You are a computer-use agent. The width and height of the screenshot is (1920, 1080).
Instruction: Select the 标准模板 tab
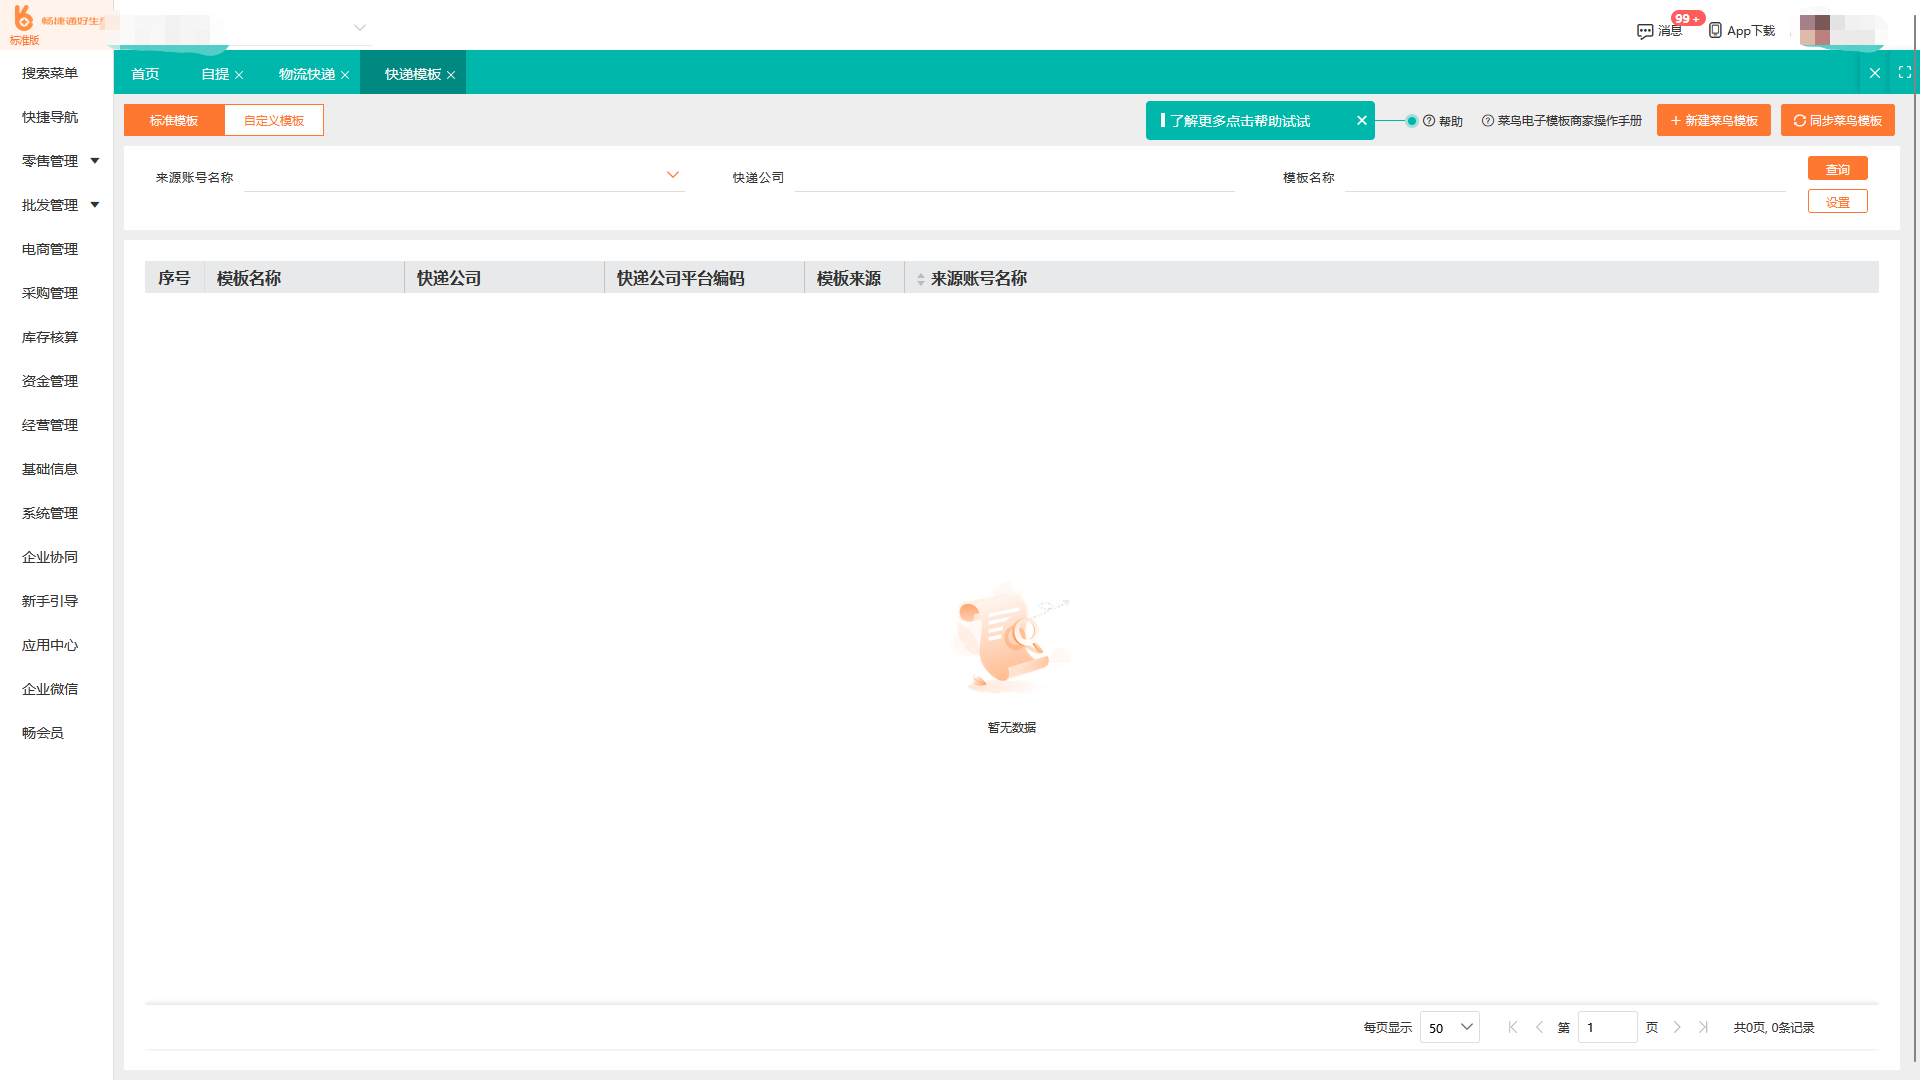173,120
